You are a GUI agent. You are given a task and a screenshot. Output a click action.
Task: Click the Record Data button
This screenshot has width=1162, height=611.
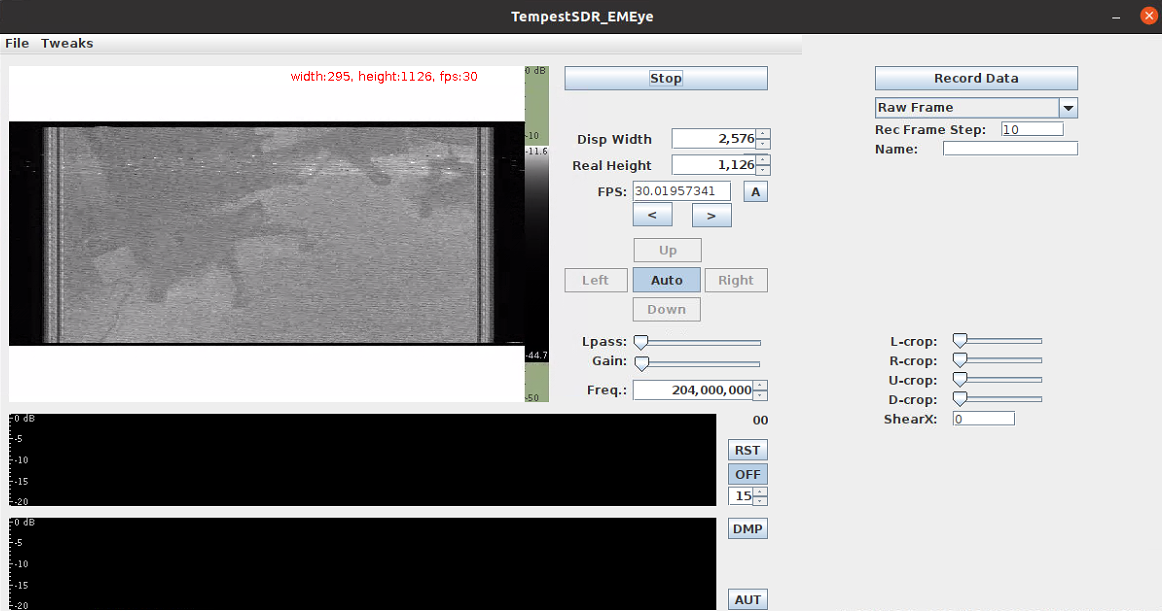pyautogui.click(x=975, y=78)
